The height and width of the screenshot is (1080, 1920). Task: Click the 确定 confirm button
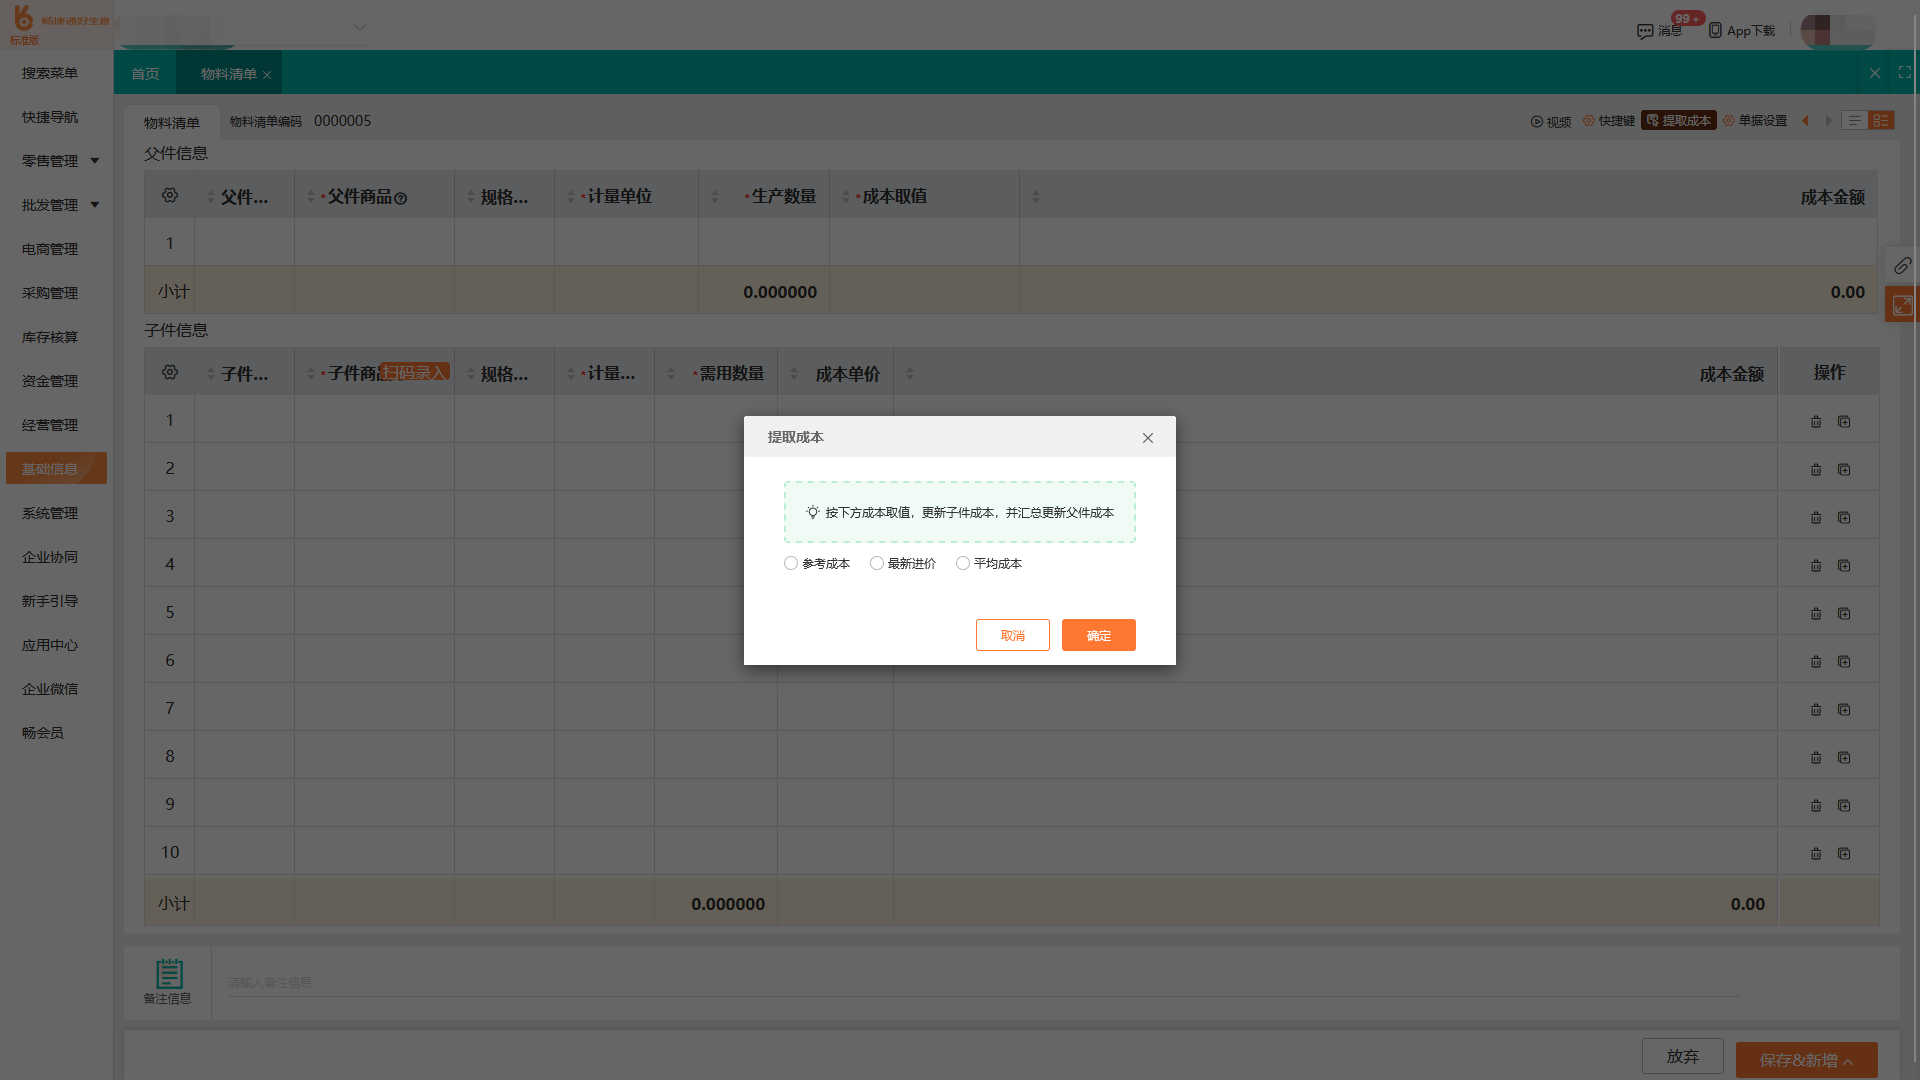(1098, 634)
